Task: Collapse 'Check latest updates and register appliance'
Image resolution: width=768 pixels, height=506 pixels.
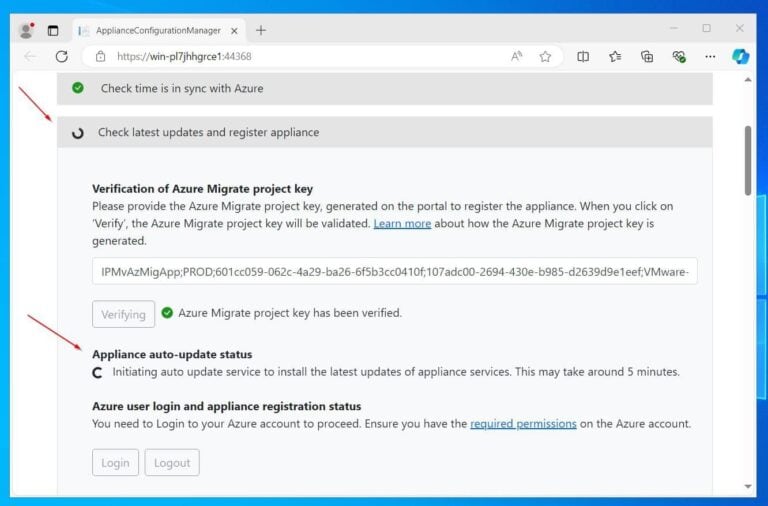Action: [x=384, y=132]
